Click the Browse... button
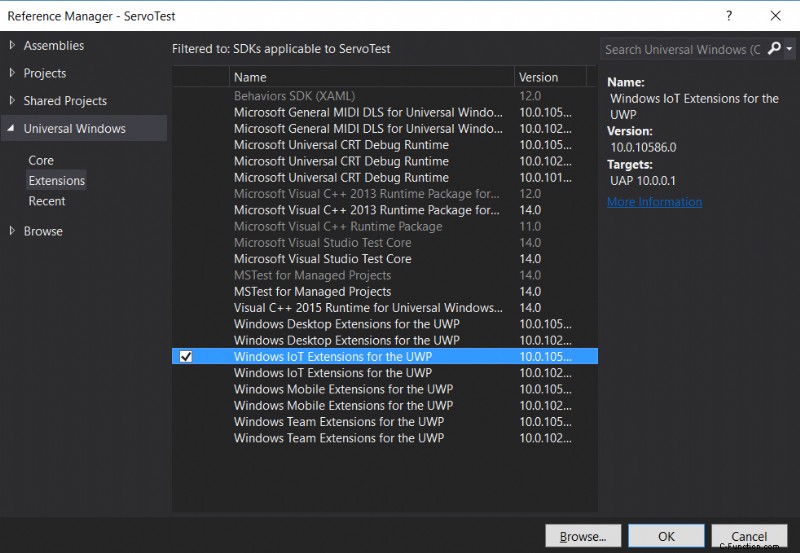Screen dimensions: 800x553 [583, 536]
